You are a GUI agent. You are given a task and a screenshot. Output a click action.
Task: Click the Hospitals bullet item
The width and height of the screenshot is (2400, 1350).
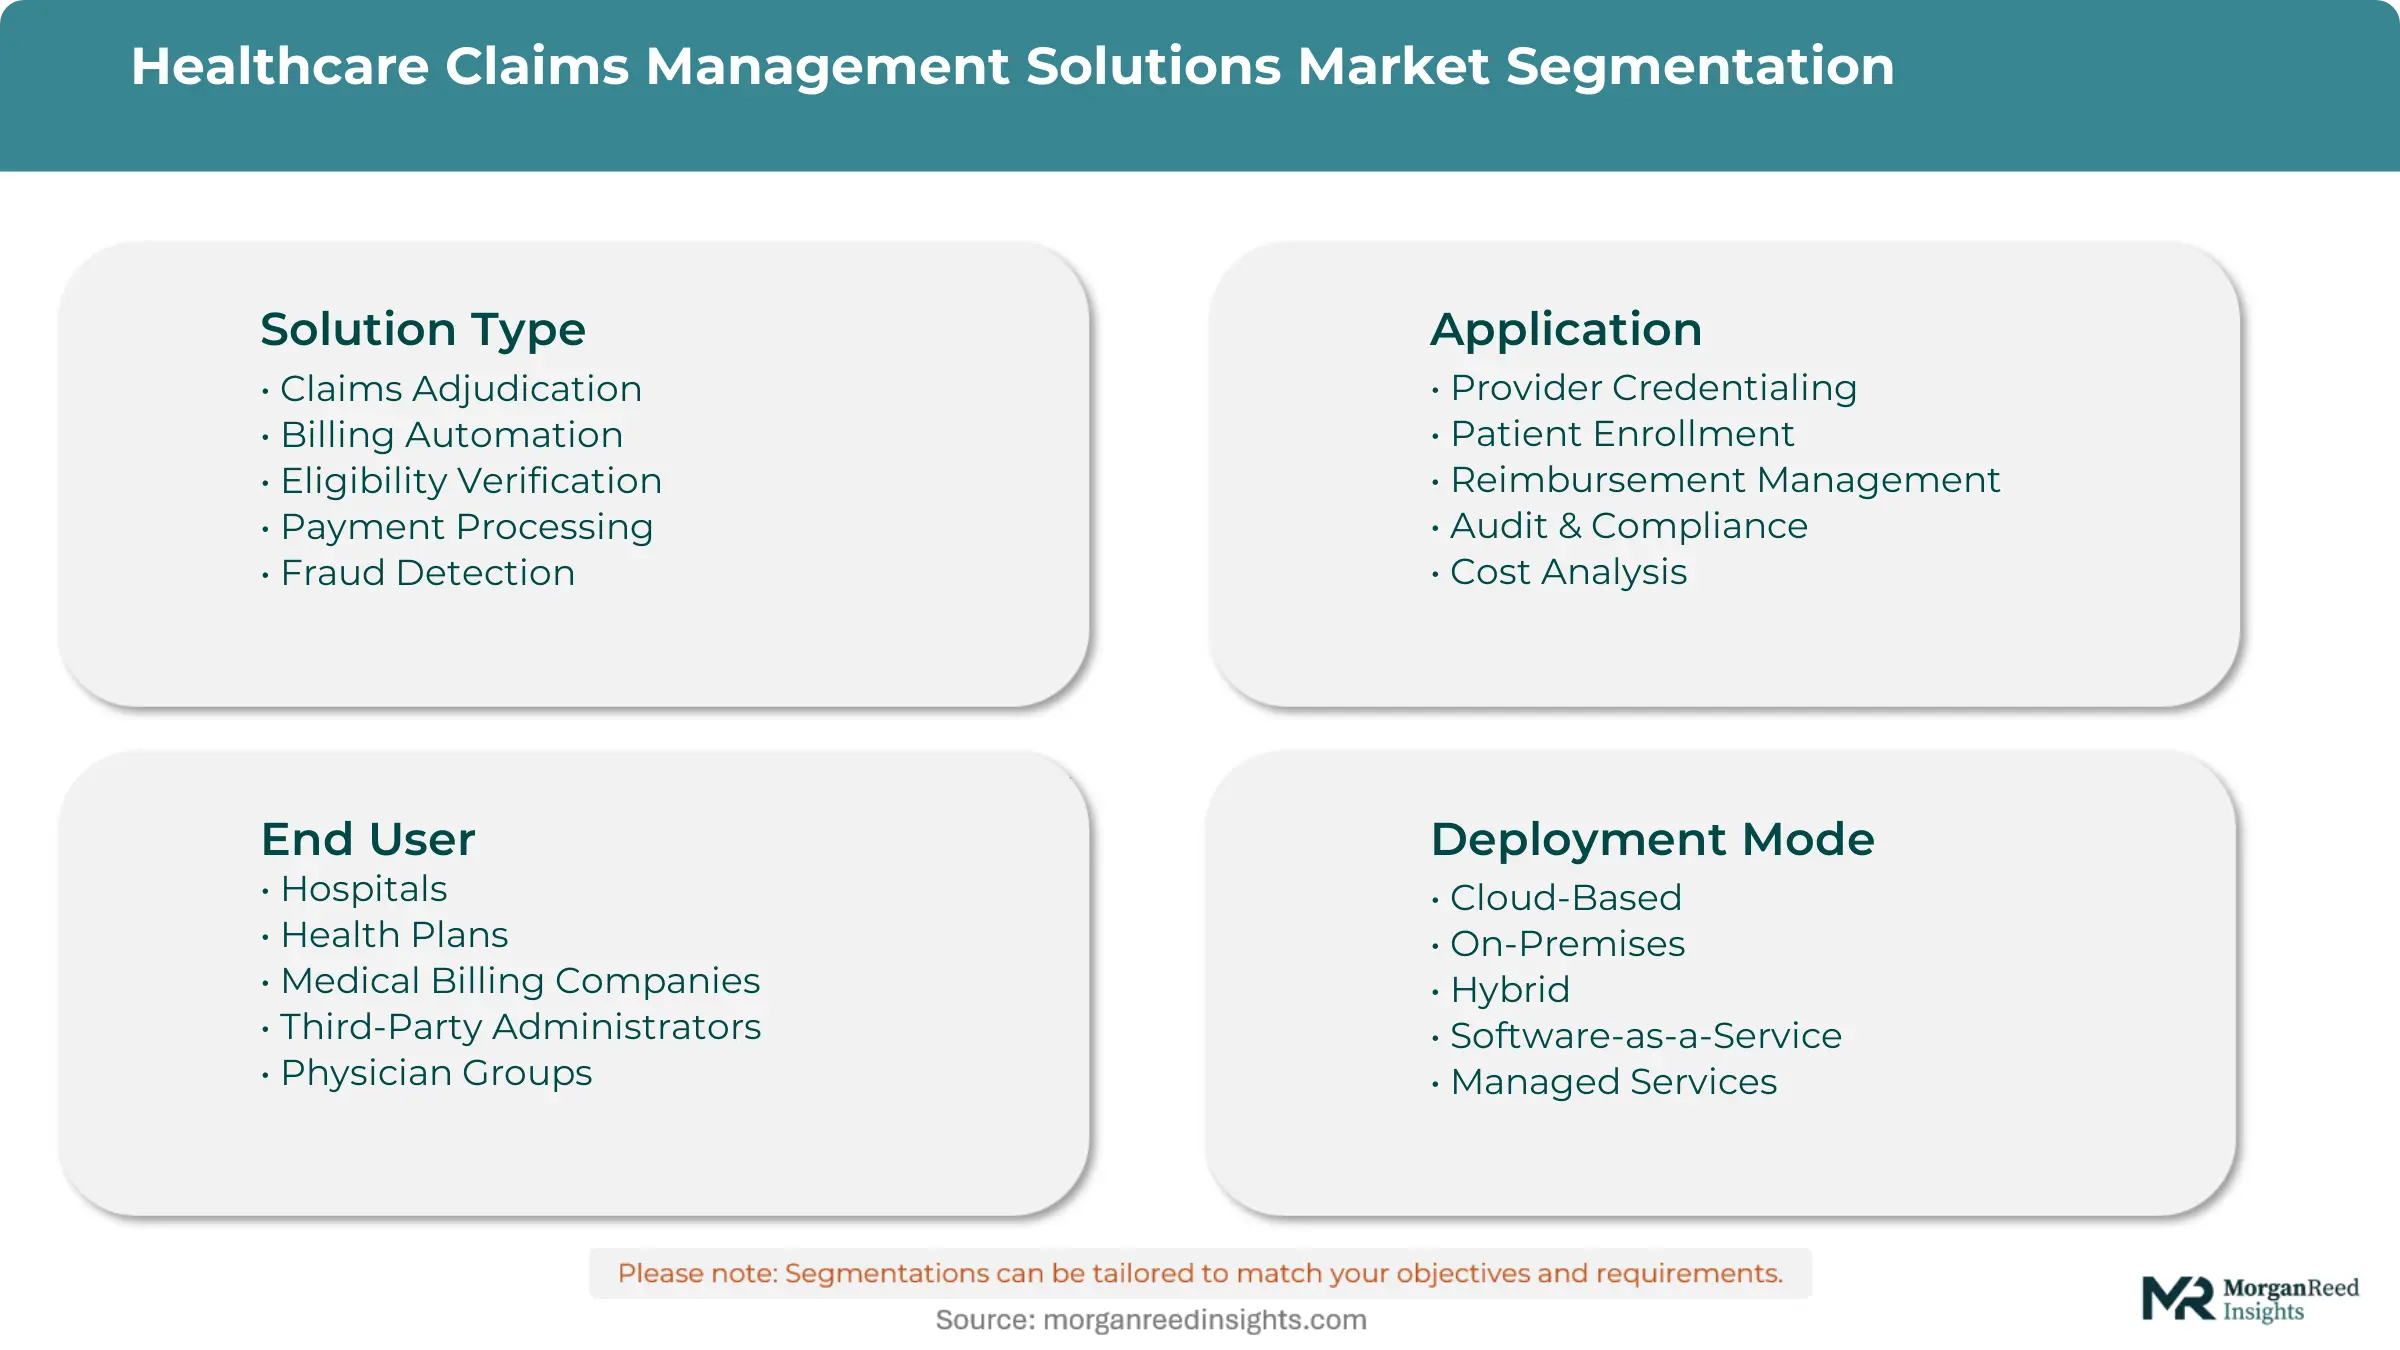pyautogui.click(x=363, y=889)
